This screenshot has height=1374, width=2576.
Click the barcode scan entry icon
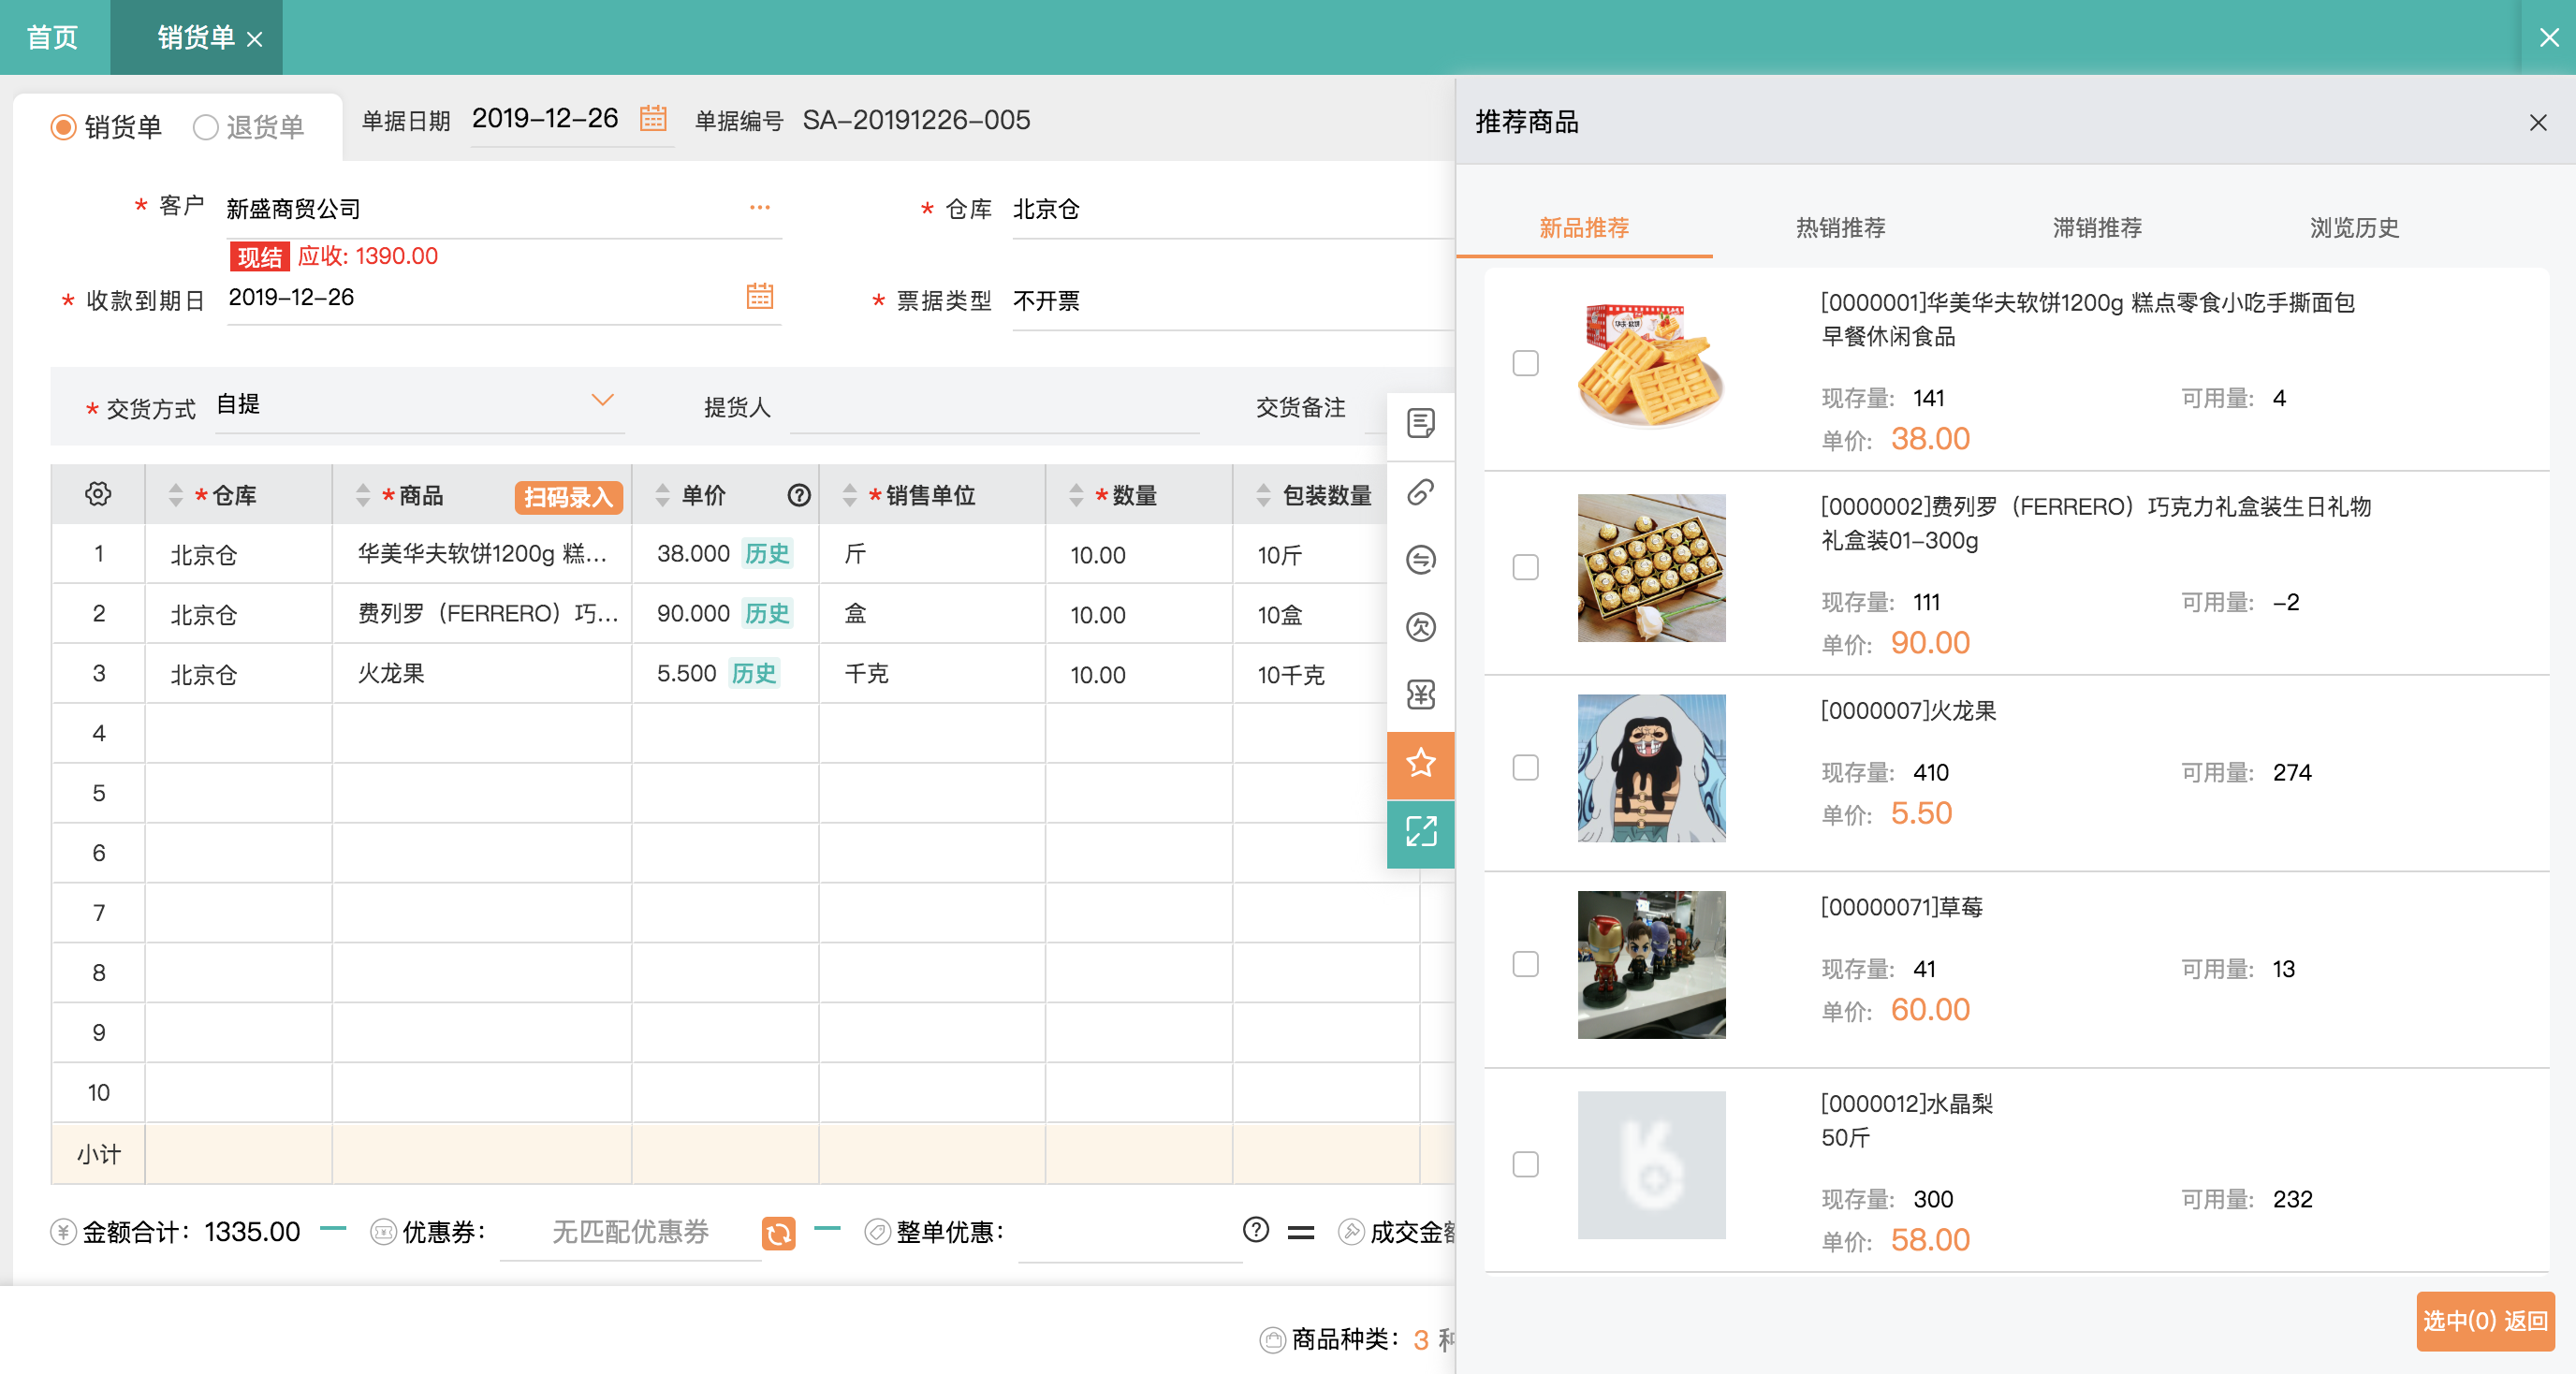coord(571,495)
